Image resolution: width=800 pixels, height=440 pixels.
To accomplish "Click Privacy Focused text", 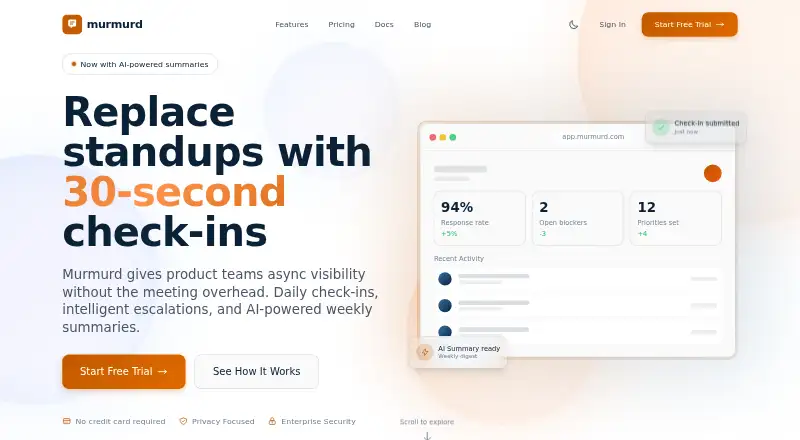I will point(223,422).
